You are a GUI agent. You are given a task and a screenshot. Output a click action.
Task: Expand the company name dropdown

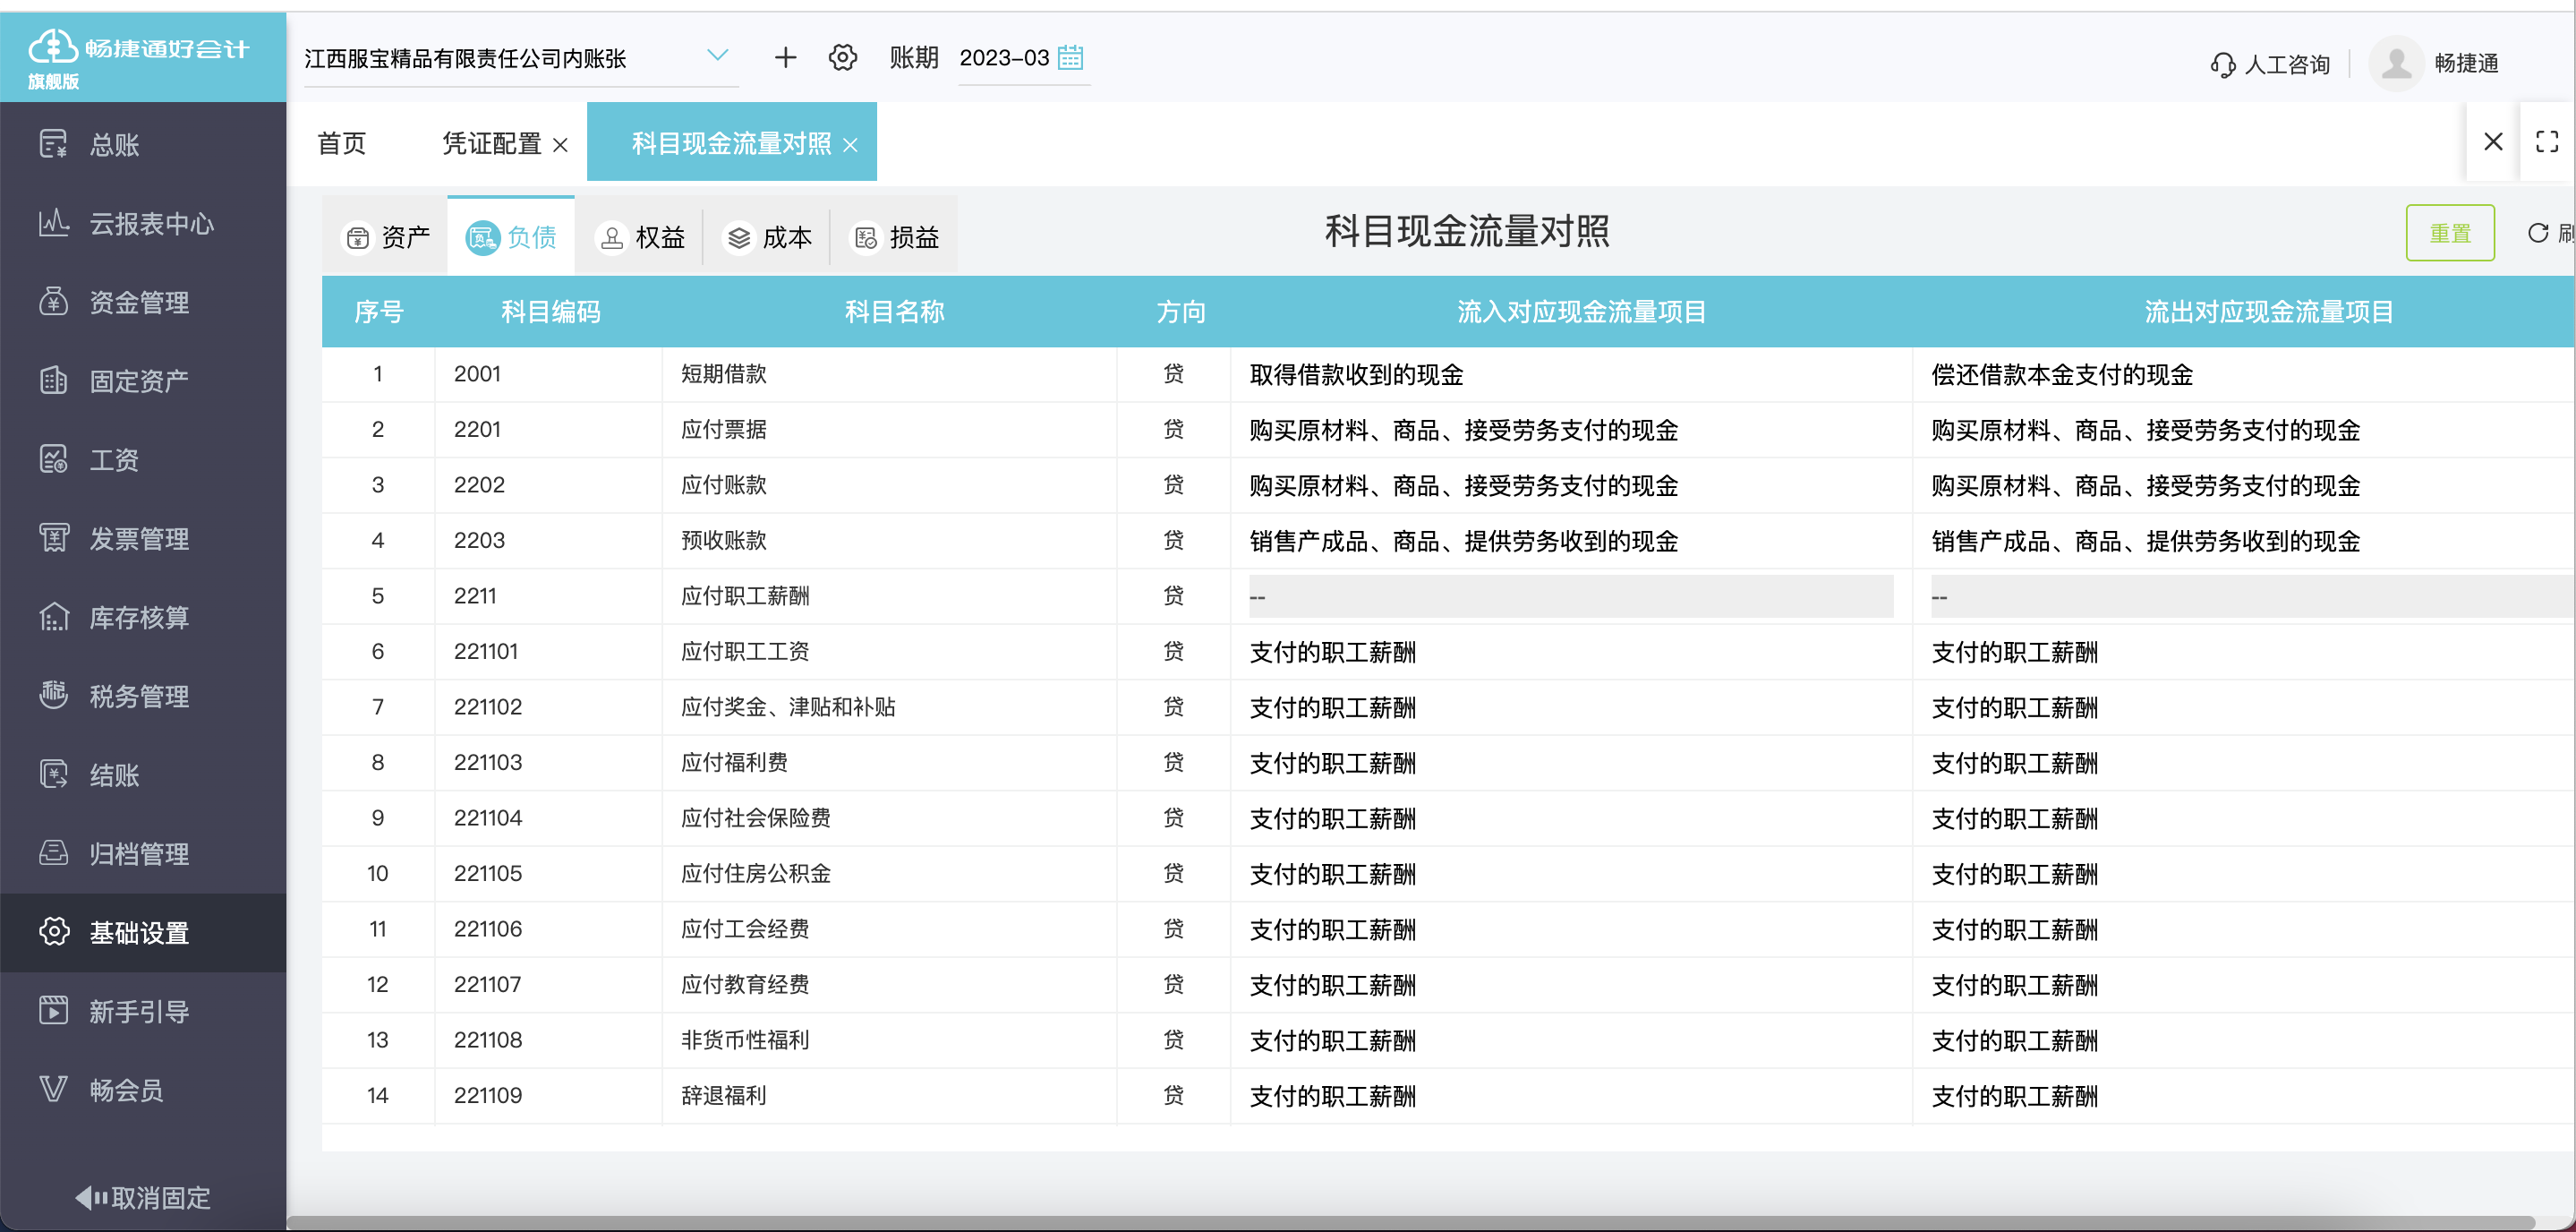(x=718, y=57)
